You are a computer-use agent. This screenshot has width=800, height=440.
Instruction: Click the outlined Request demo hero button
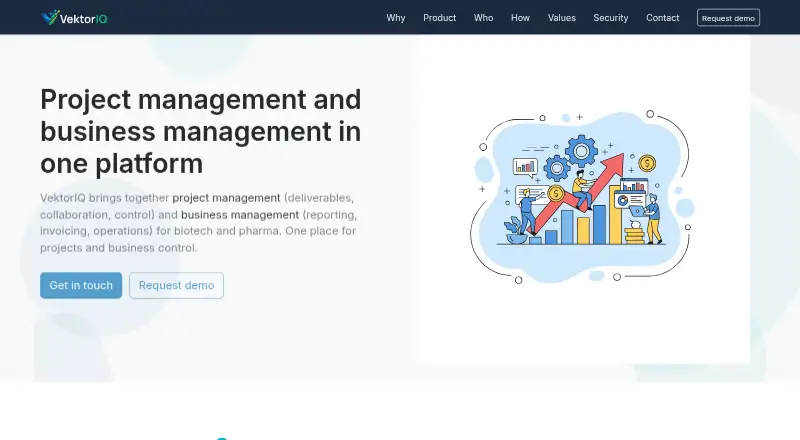point(177,285)
